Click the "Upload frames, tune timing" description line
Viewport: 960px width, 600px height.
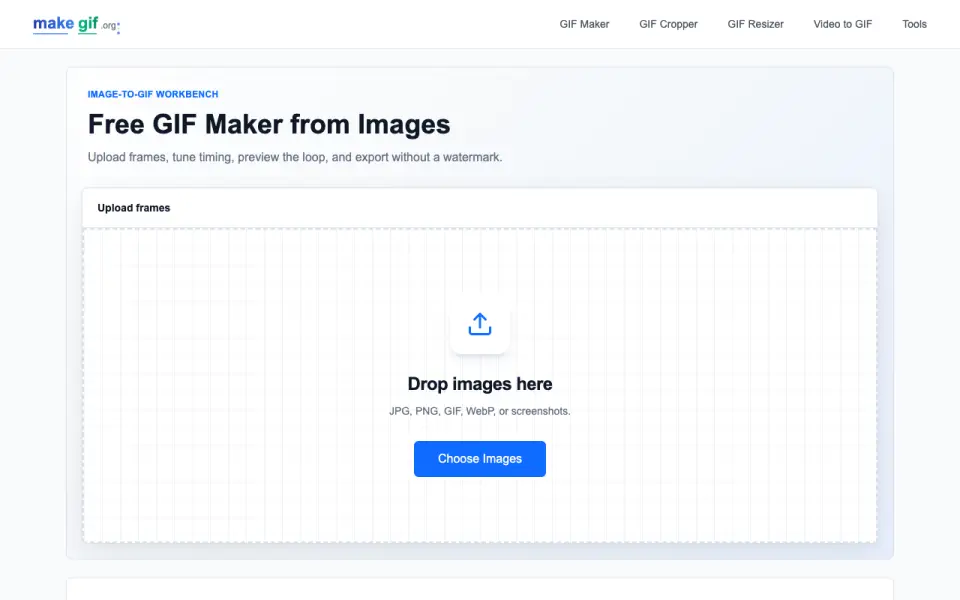(x=294, y=157)
